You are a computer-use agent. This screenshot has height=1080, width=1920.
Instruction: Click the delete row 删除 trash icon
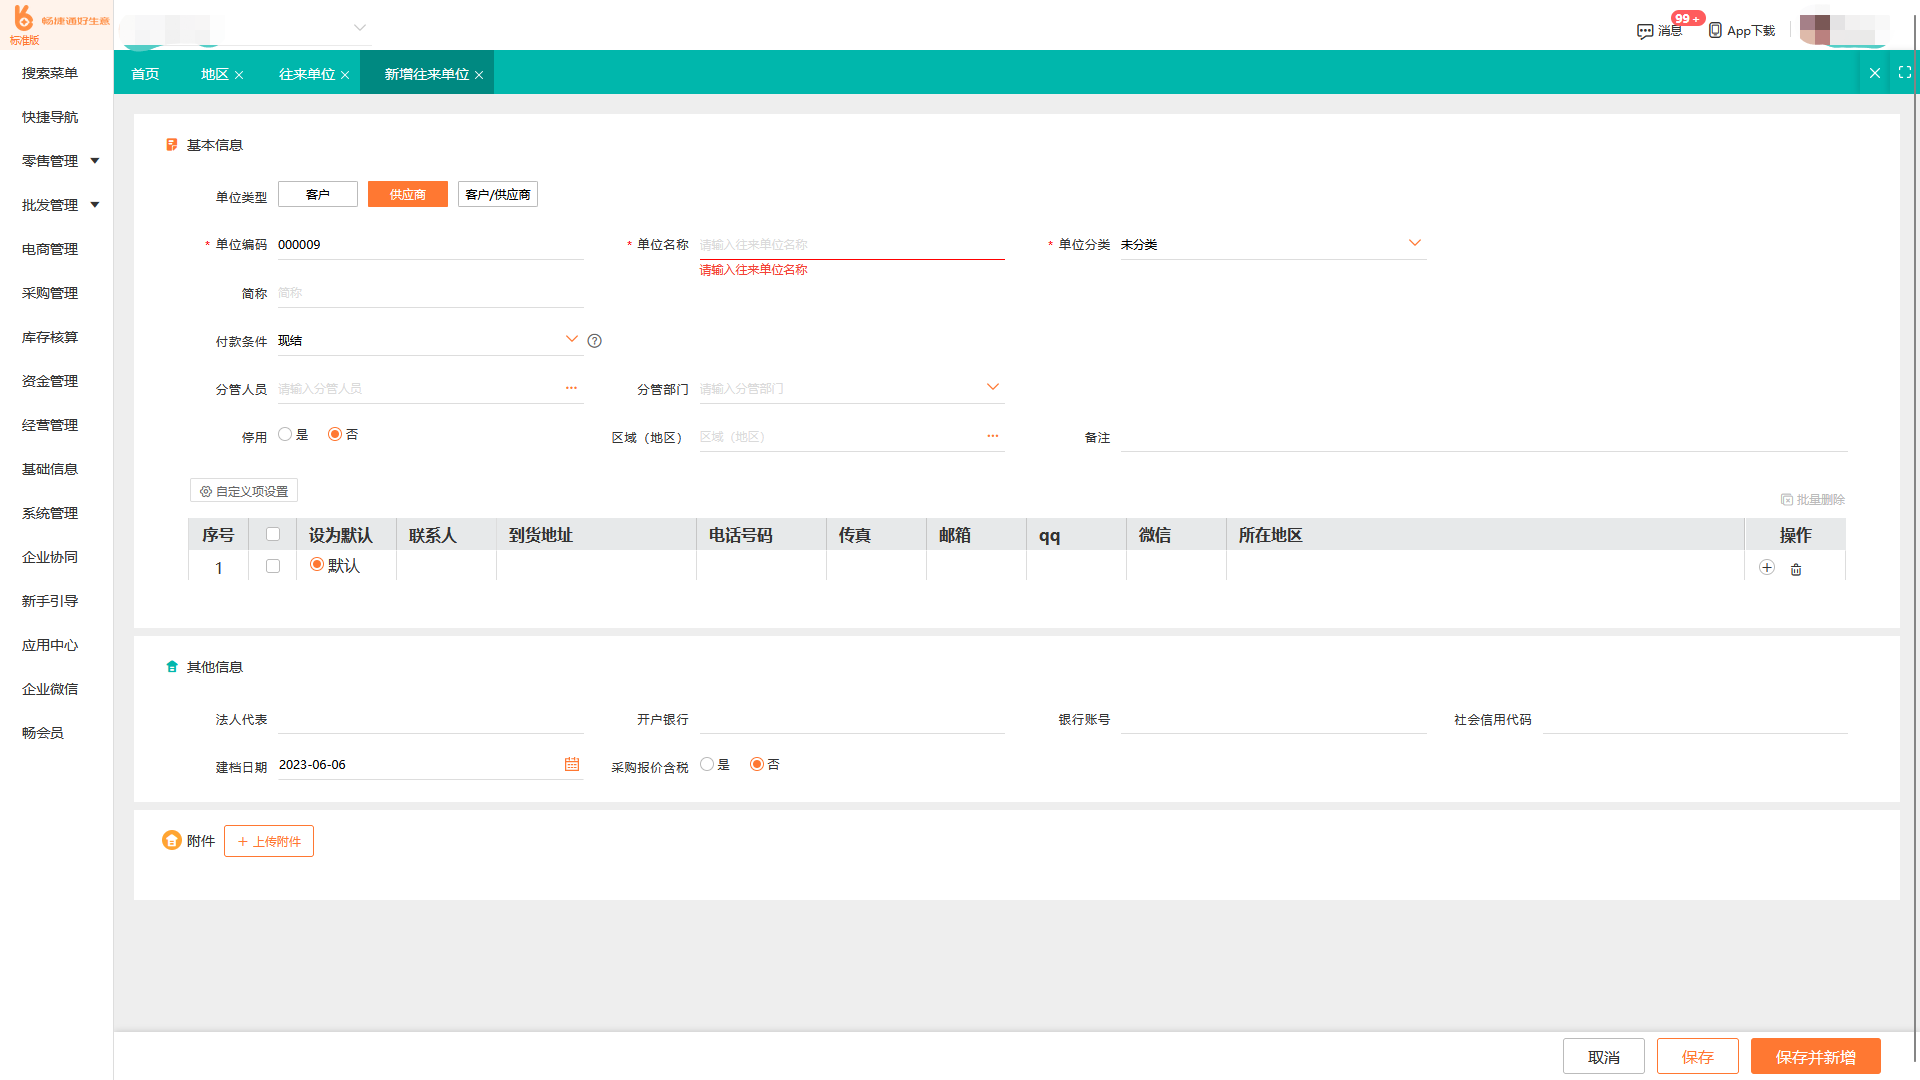pos(1796,568)
